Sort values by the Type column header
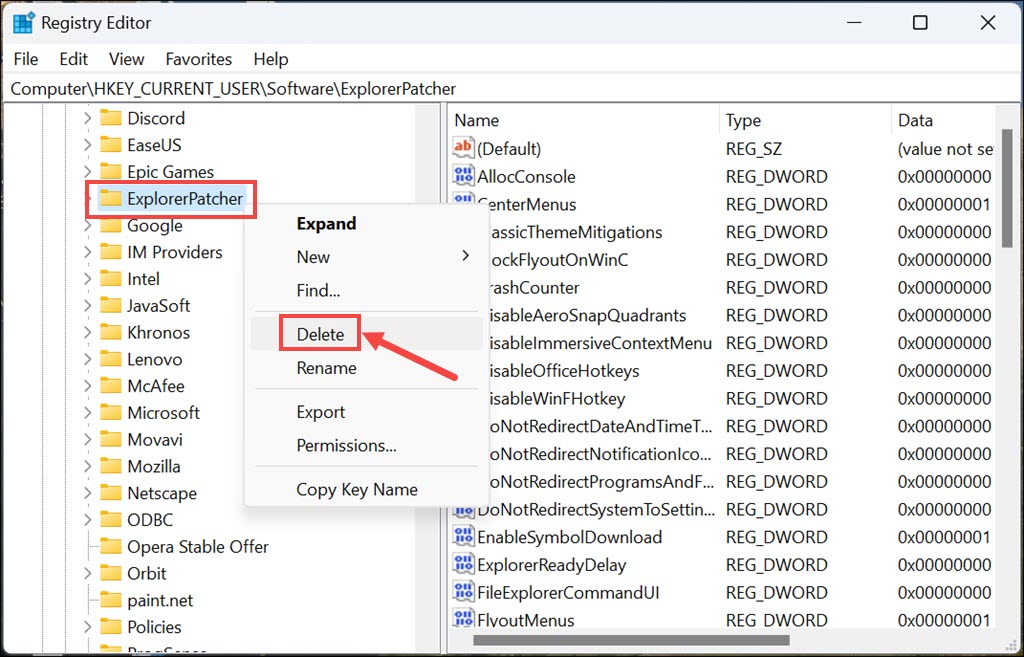 pos(805,120)
